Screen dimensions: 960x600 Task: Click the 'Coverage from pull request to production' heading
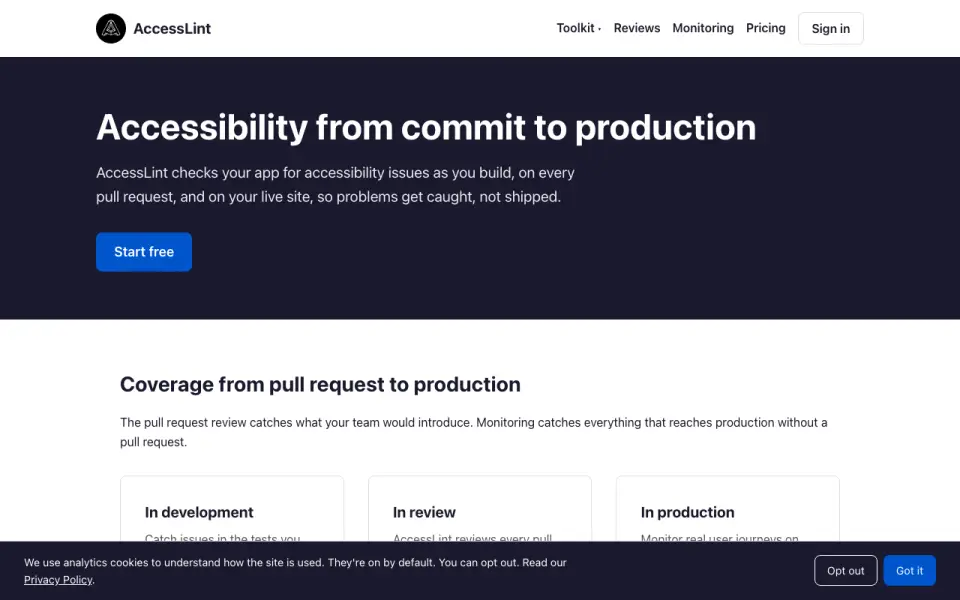[x=320, y=384]
